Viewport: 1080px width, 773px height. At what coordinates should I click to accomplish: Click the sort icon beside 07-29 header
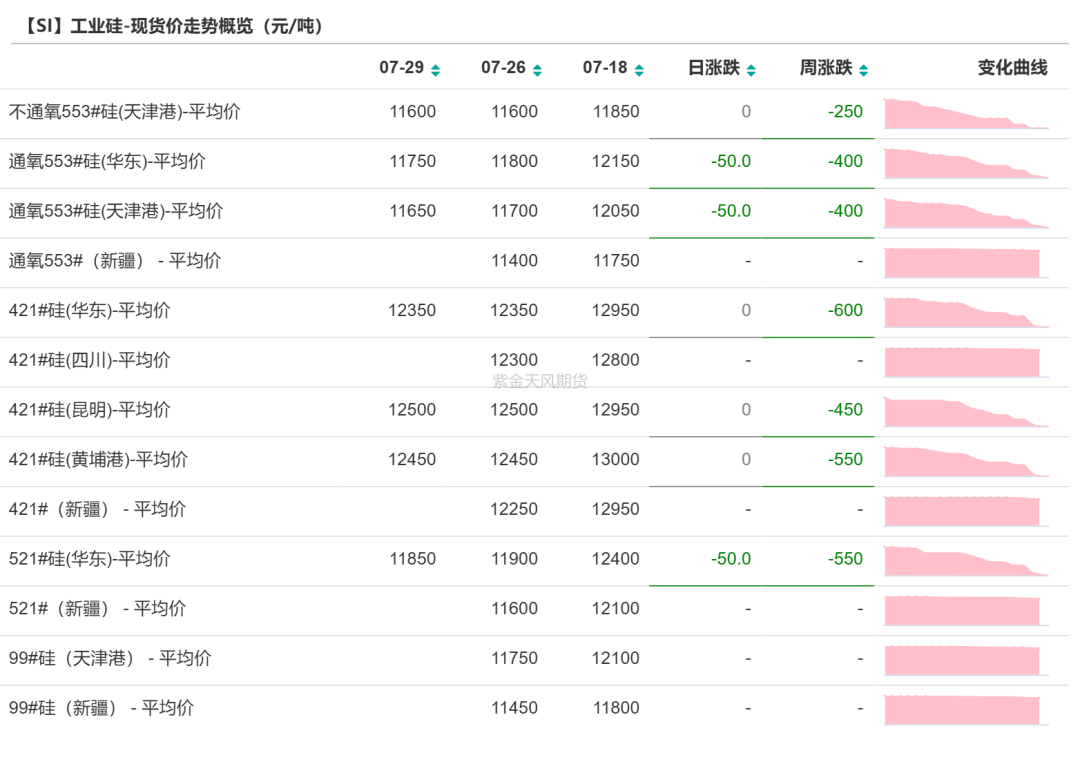tap(434, 68)
